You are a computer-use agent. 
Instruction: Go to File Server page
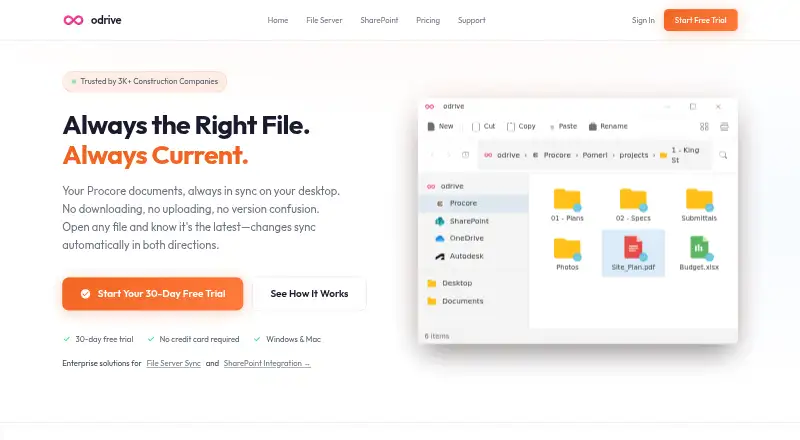[x=324, y=20]
